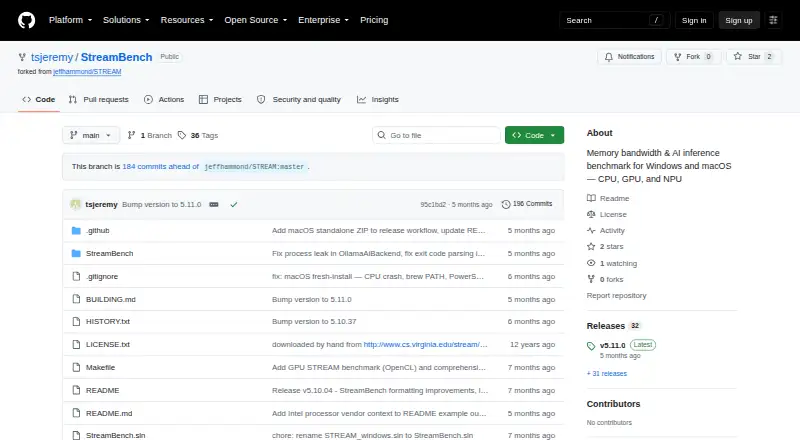Screen dimensions: 800x440
Task: Open the .github folder
Action: tap(97, 231)
